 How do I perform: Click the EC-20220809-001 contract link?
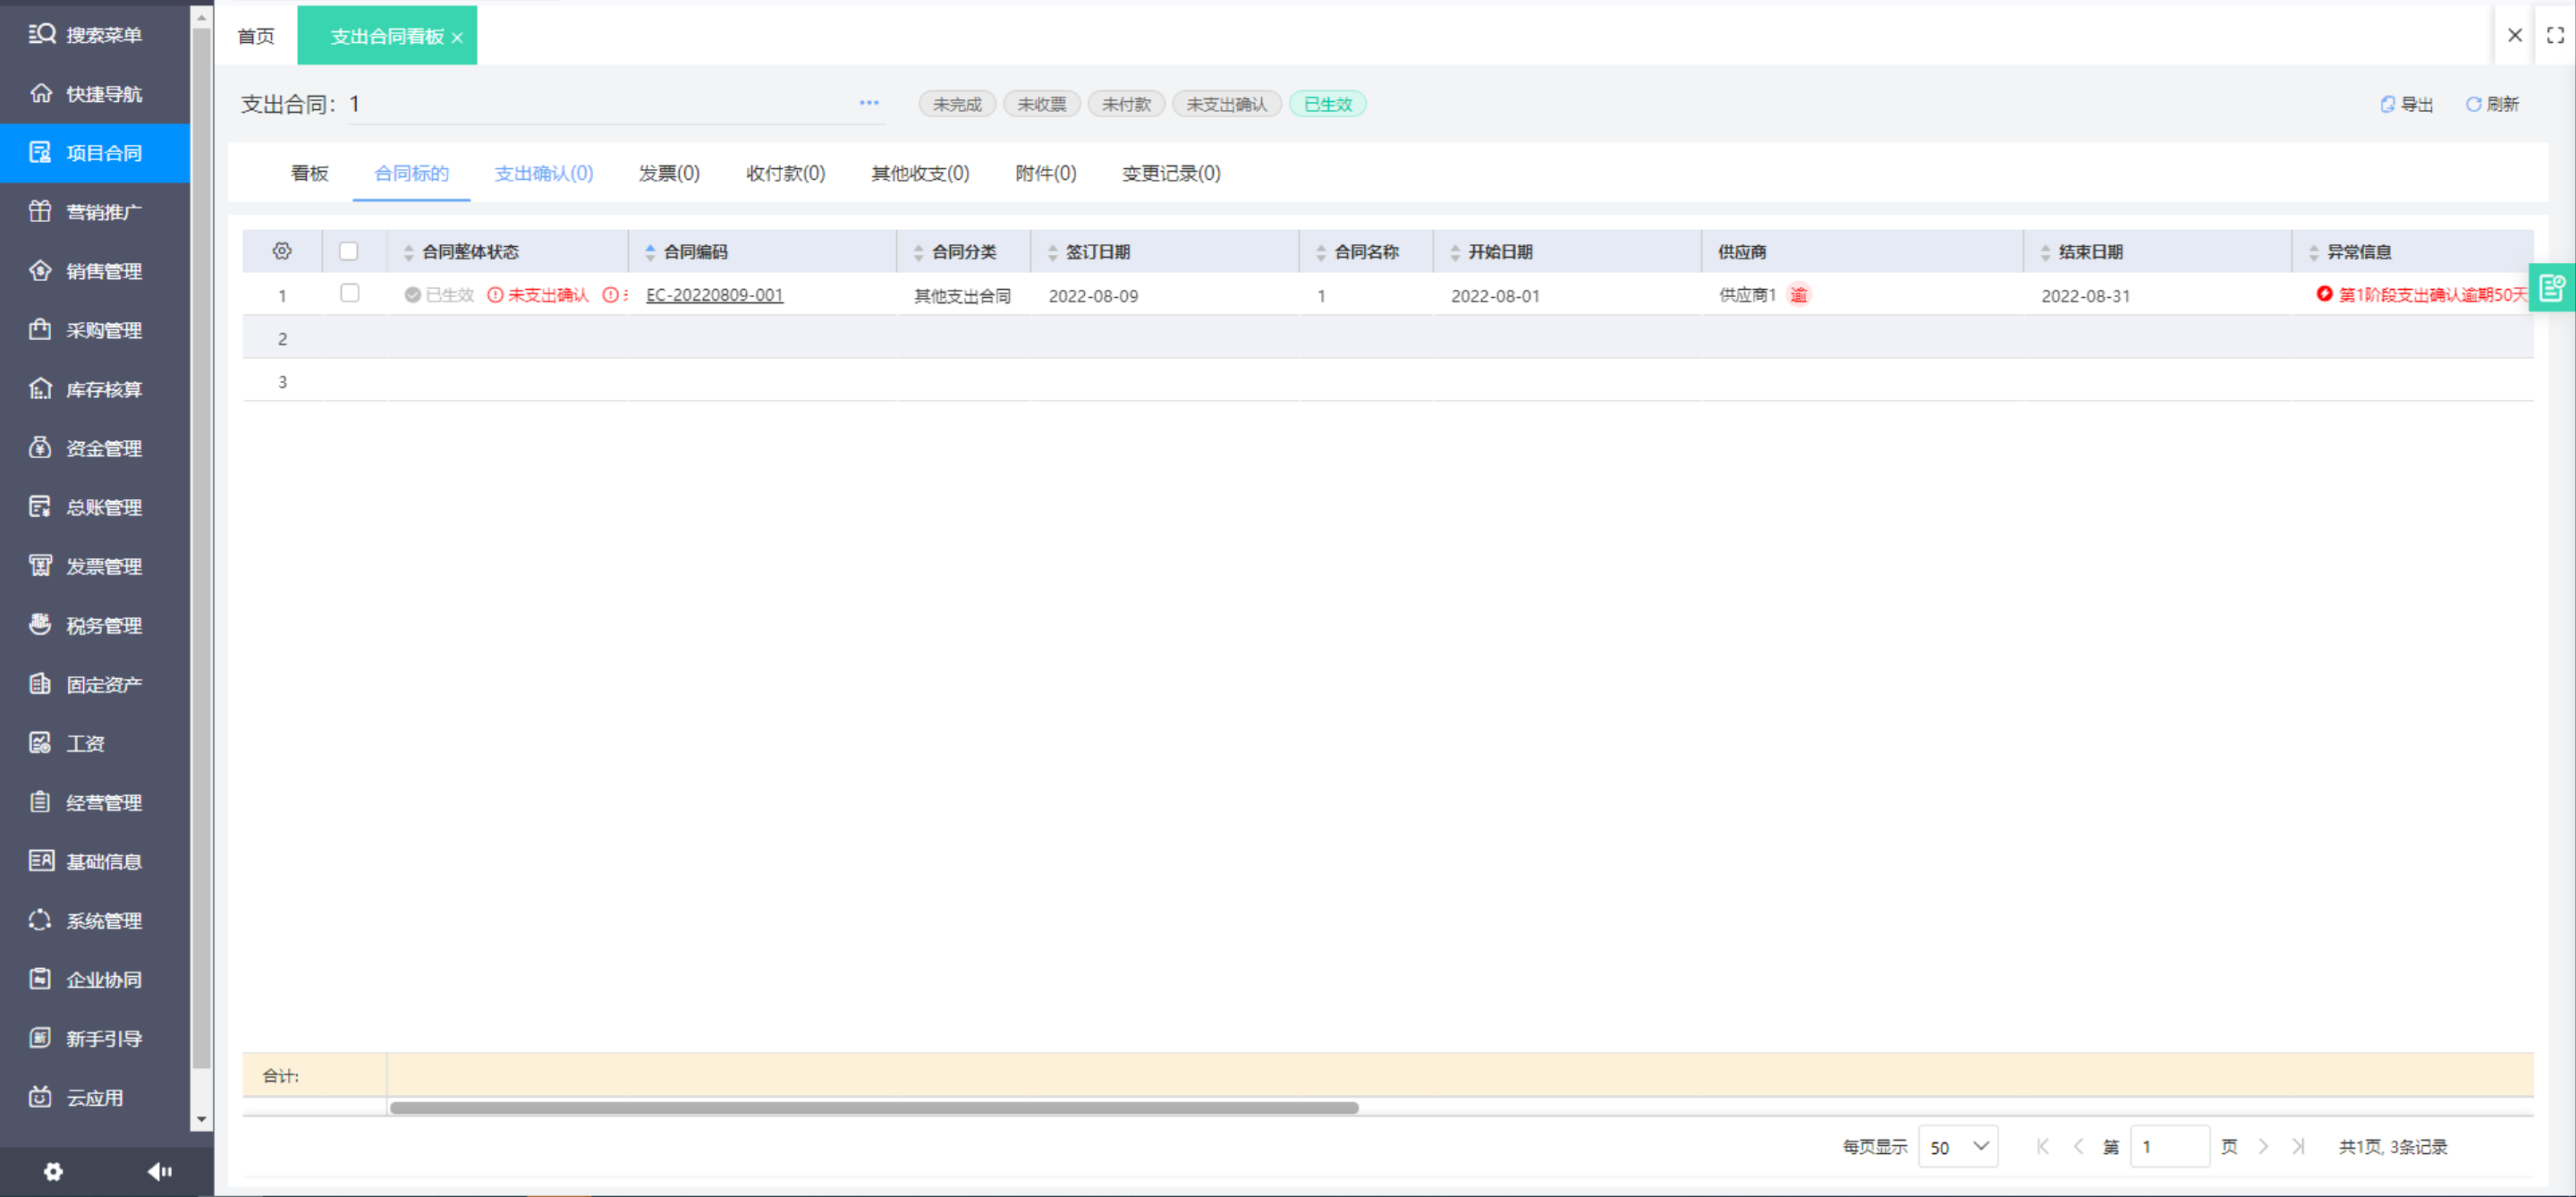point(716,294)
